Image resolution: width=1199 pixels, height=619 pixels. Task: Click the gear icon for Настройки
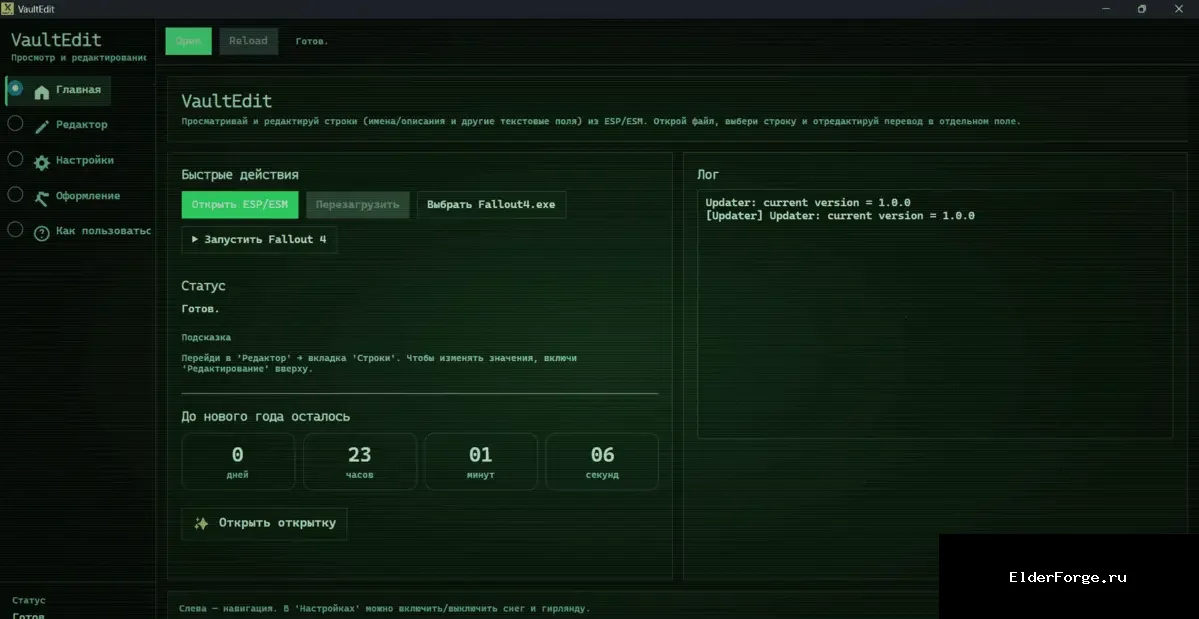pyautogui.click(x=41, y=162)
